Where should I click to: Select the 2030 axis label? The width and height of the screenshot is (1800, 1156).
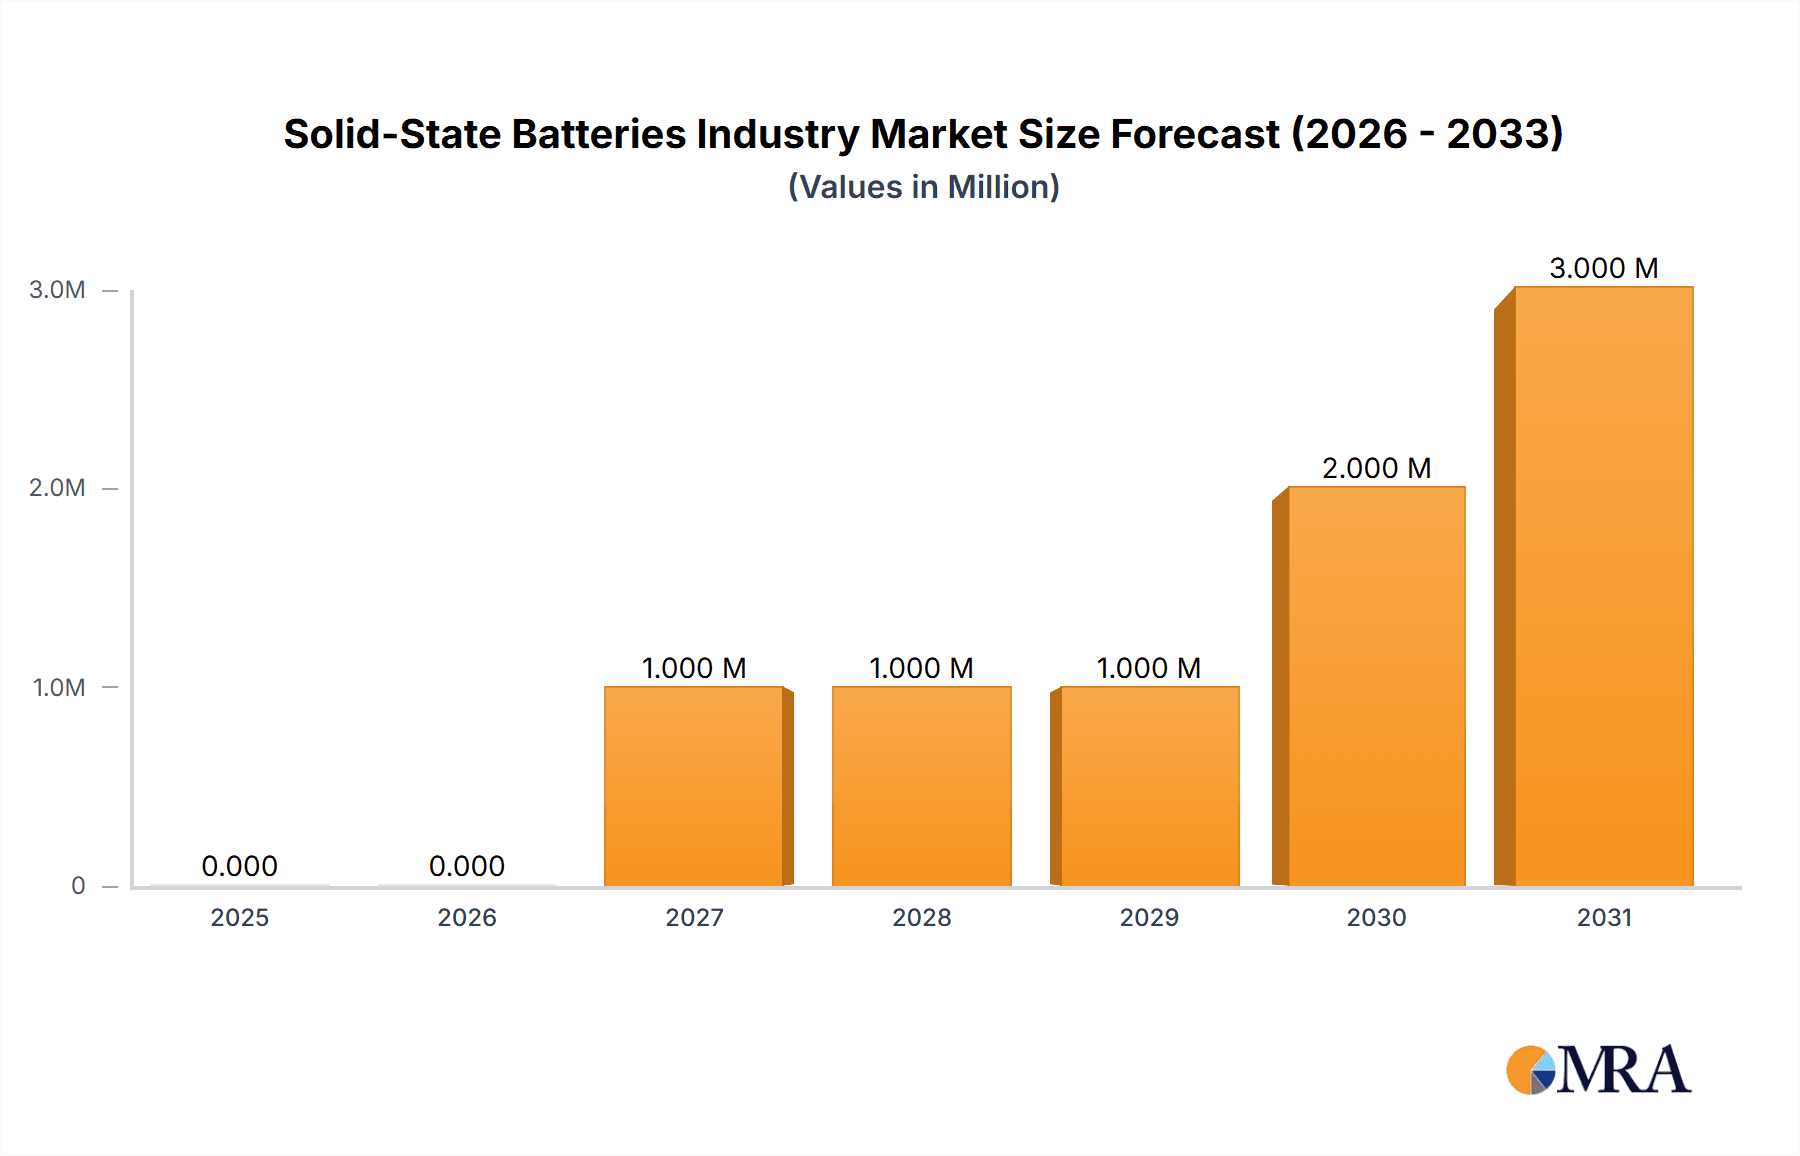tap(1375, 917)
